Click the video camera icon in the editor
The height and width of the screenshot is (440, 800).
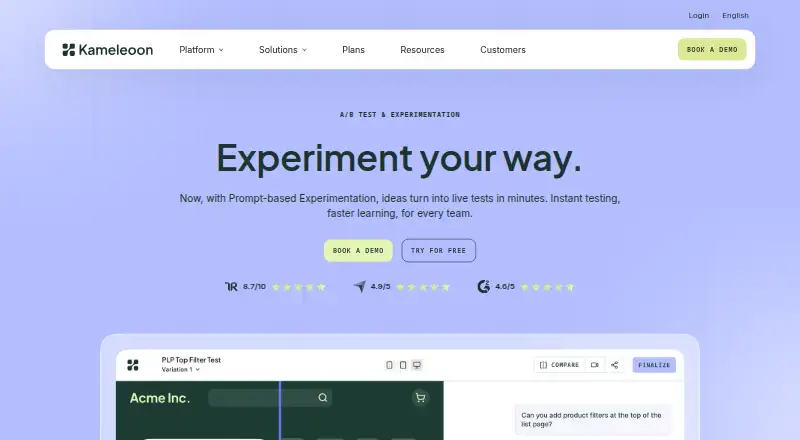(594, 365)
